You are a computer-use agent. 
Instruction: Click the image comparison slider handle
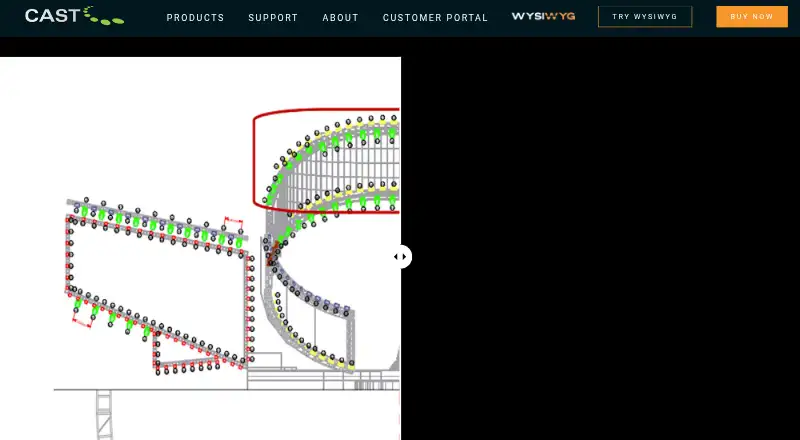coord(401,257)
